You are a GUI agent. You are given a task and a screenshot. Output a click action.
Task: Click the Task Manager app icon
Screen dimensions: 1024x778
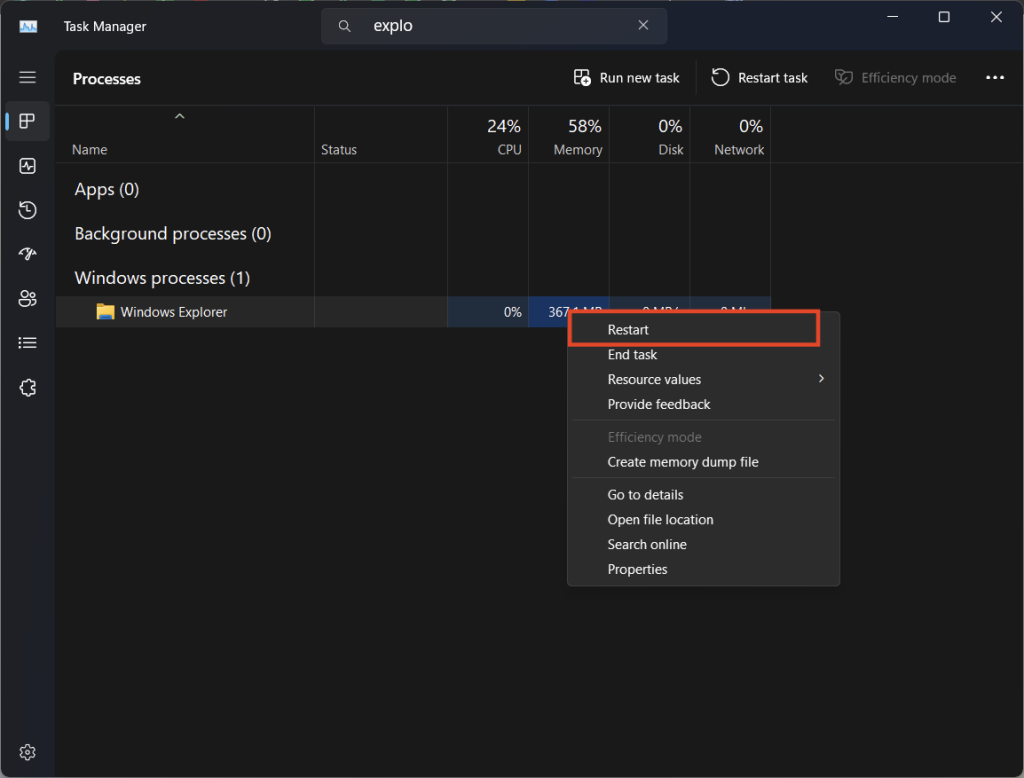click(x=28, y=26)
